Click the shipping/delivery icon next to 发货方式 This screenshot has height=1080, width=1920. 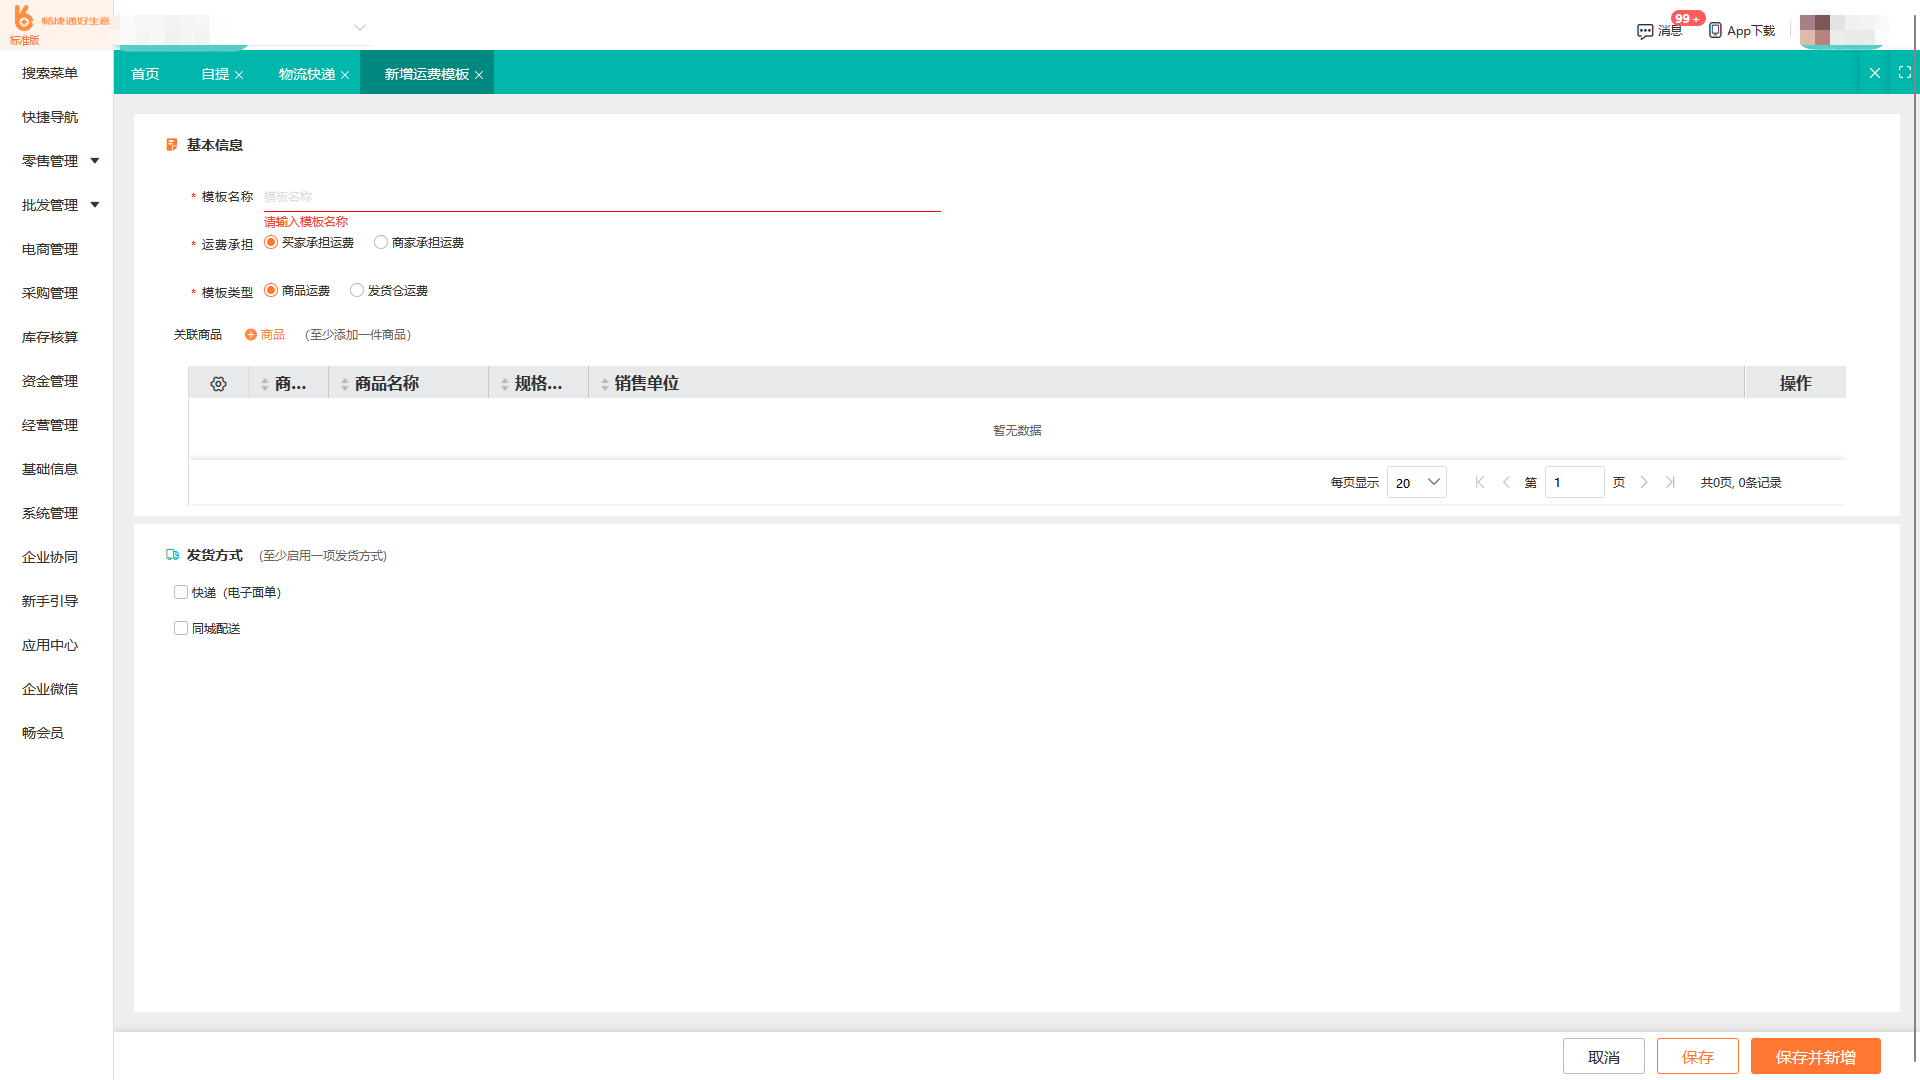tap(173, 554)
